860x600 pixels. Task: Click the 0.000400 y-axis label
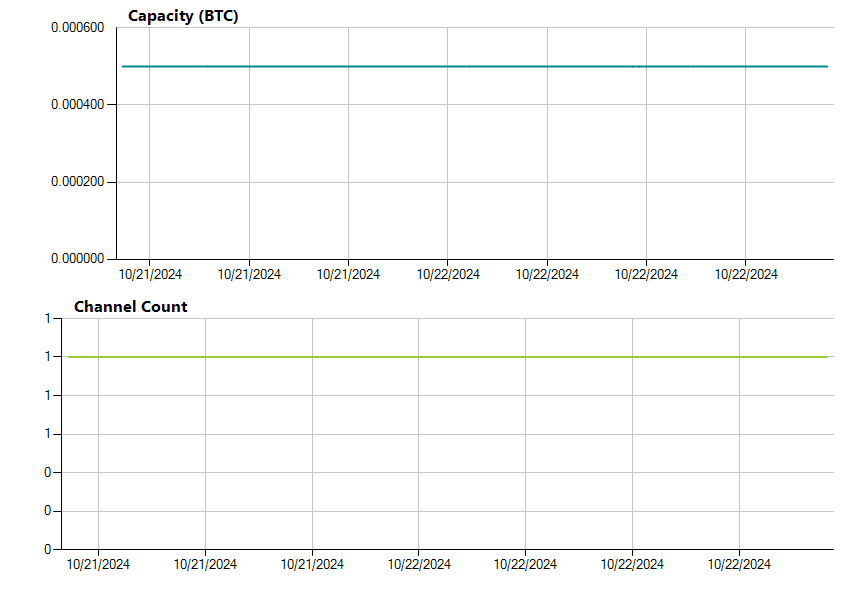coord(77,105)
